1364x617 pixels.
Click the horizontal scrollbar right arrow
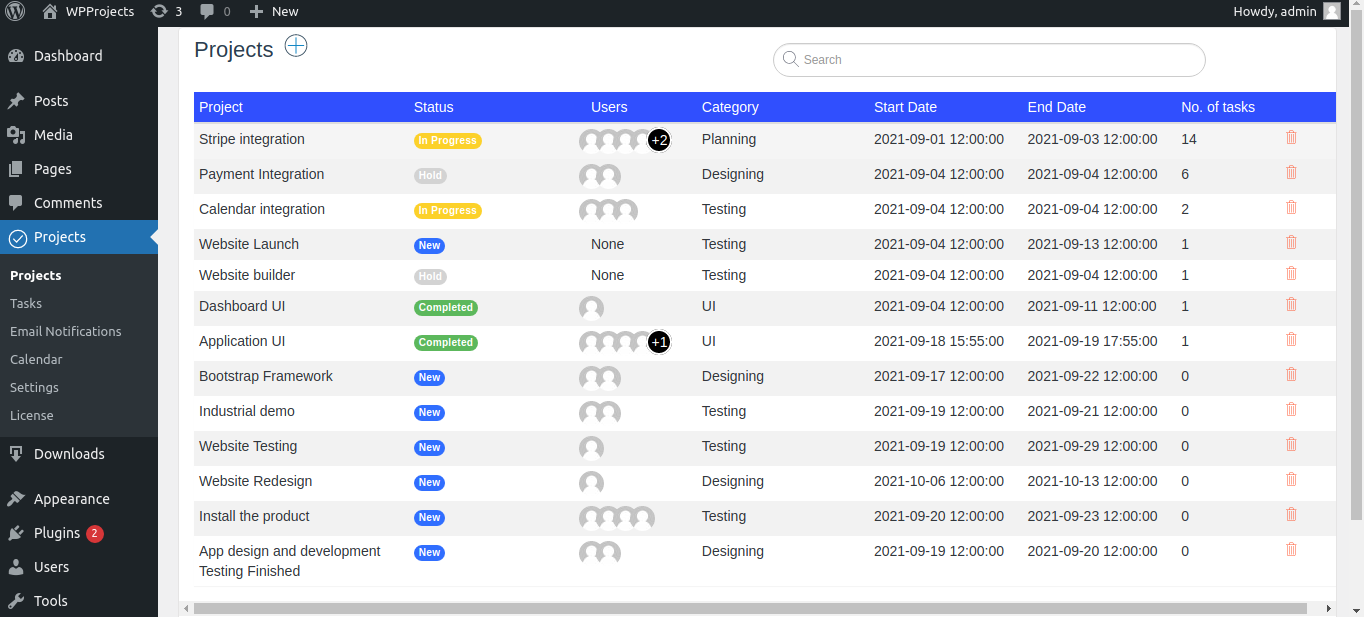[1328, 608]
